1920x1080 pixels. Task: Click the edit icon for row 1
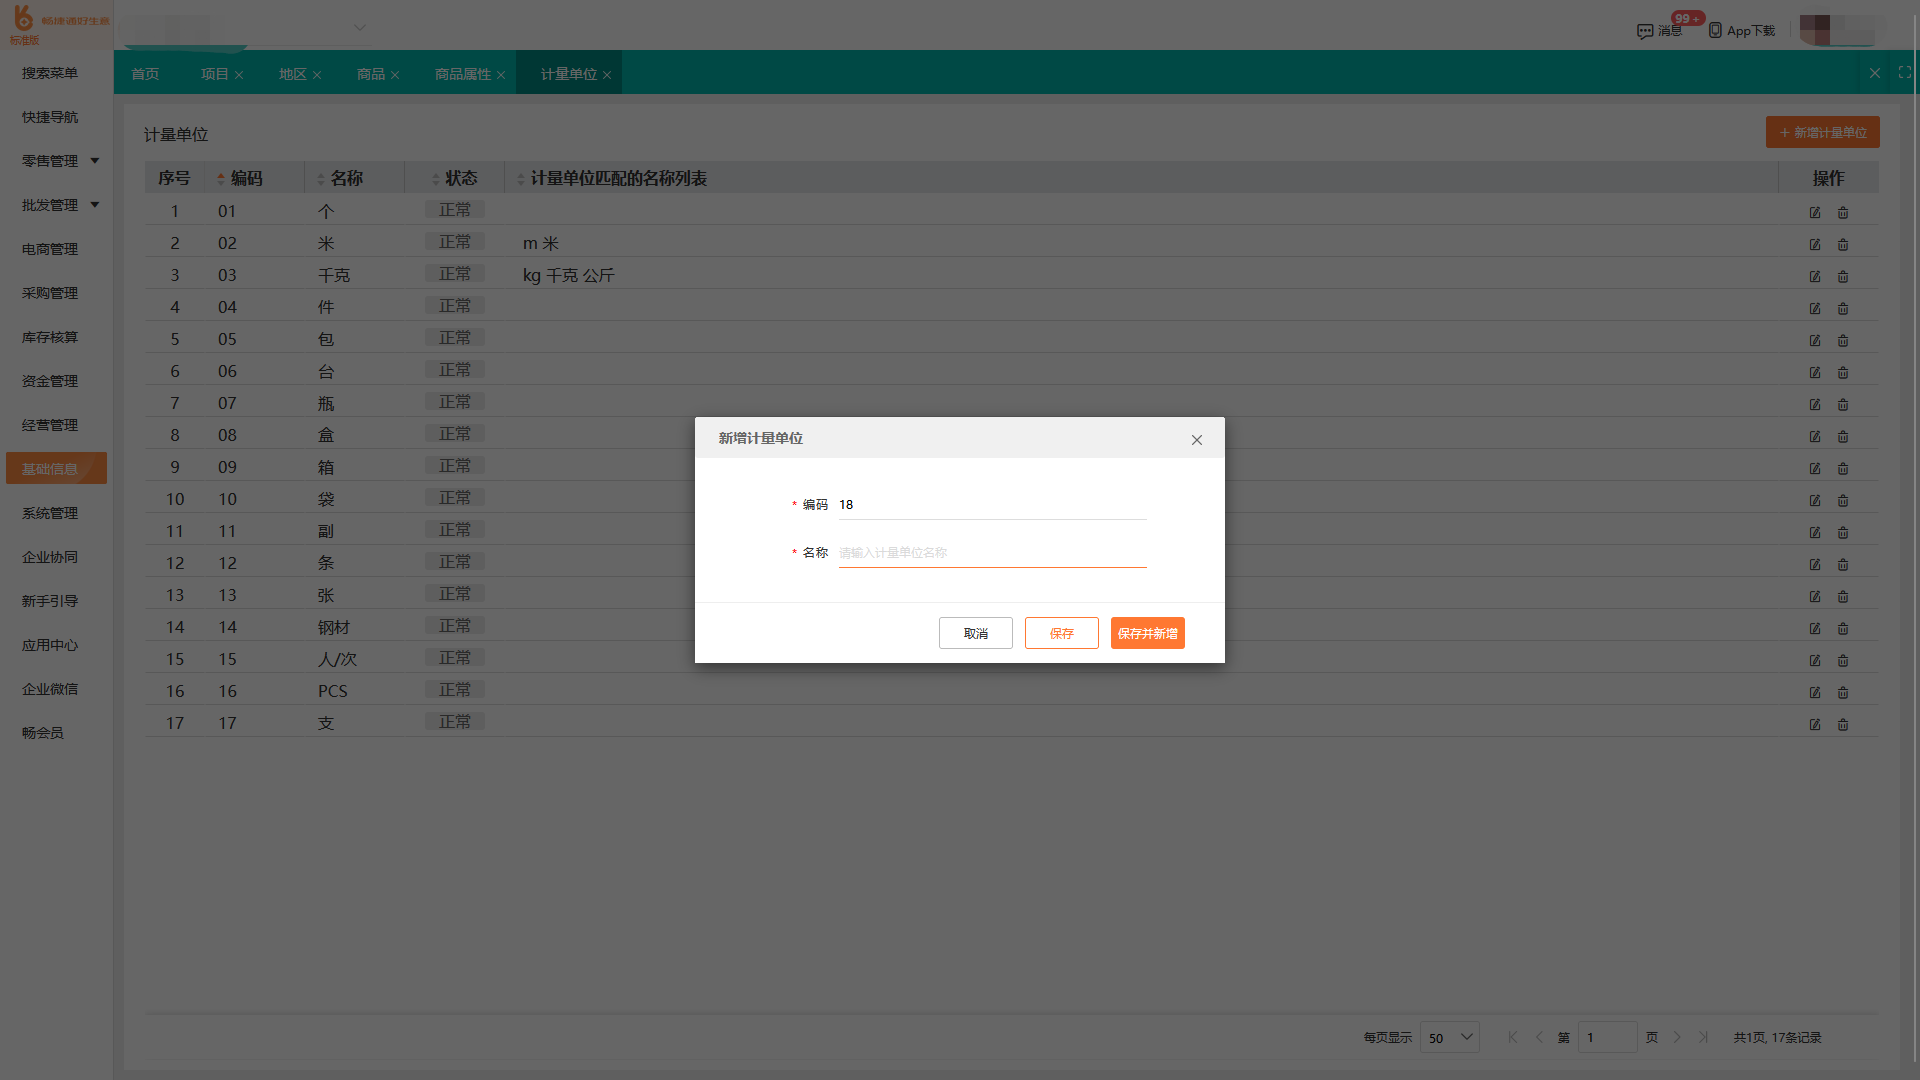(x=1815, y=211)
